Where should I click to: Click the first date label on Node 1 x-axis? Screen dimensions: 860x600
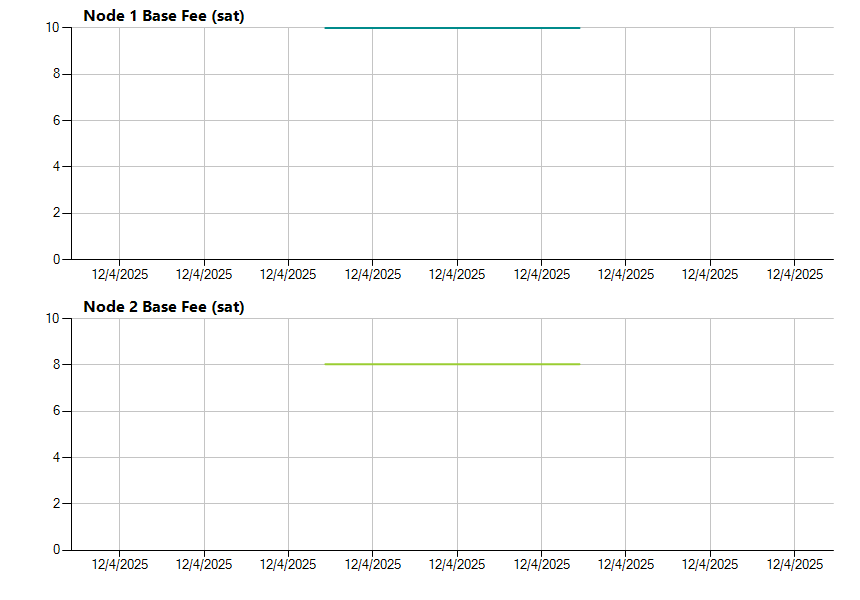pos(120,274)
